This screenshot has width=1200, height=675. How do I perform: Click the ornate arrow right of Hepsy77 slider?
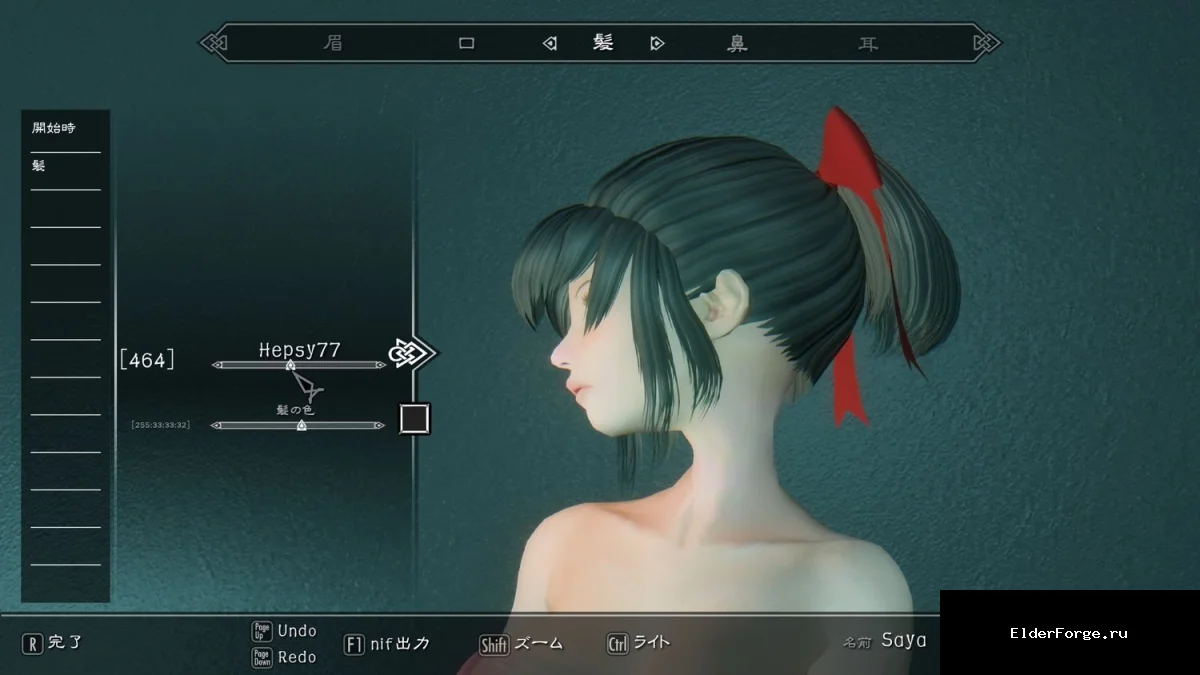click(x=412, y=353)
